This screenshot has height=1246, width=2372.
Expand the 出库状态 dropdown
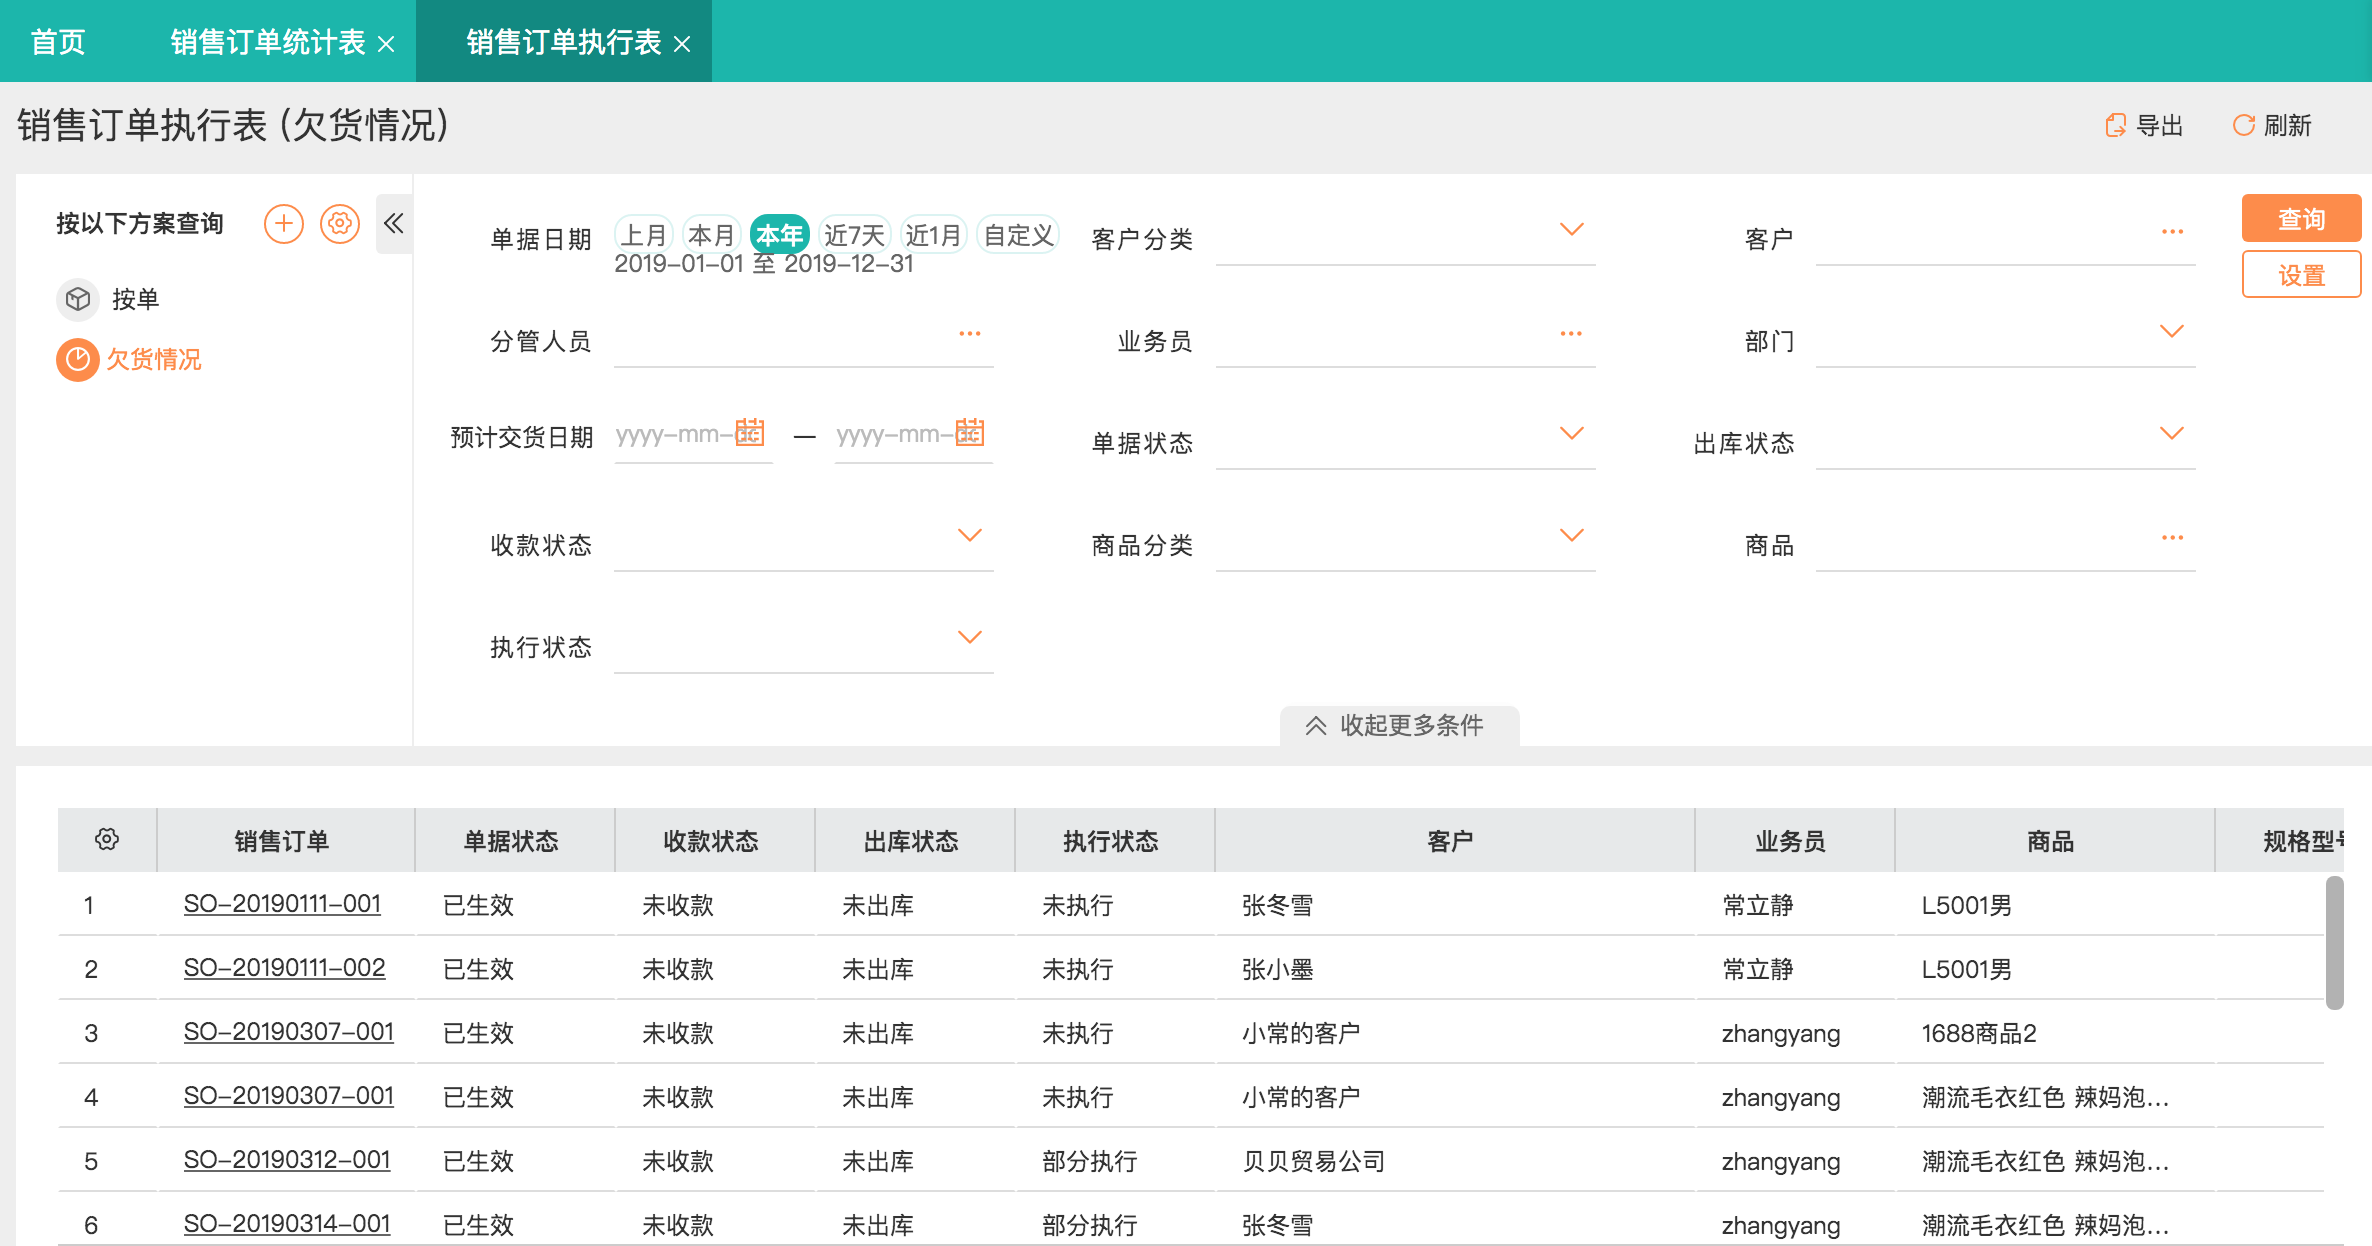pos(2177,436)
